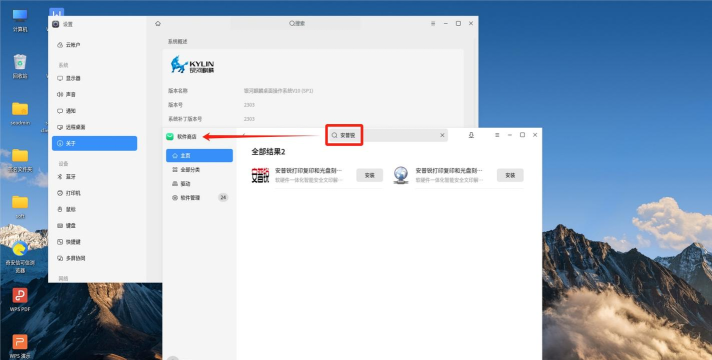Focus the Settings window search field
This screenshot has width=712, height=360.
coord(296,23)
